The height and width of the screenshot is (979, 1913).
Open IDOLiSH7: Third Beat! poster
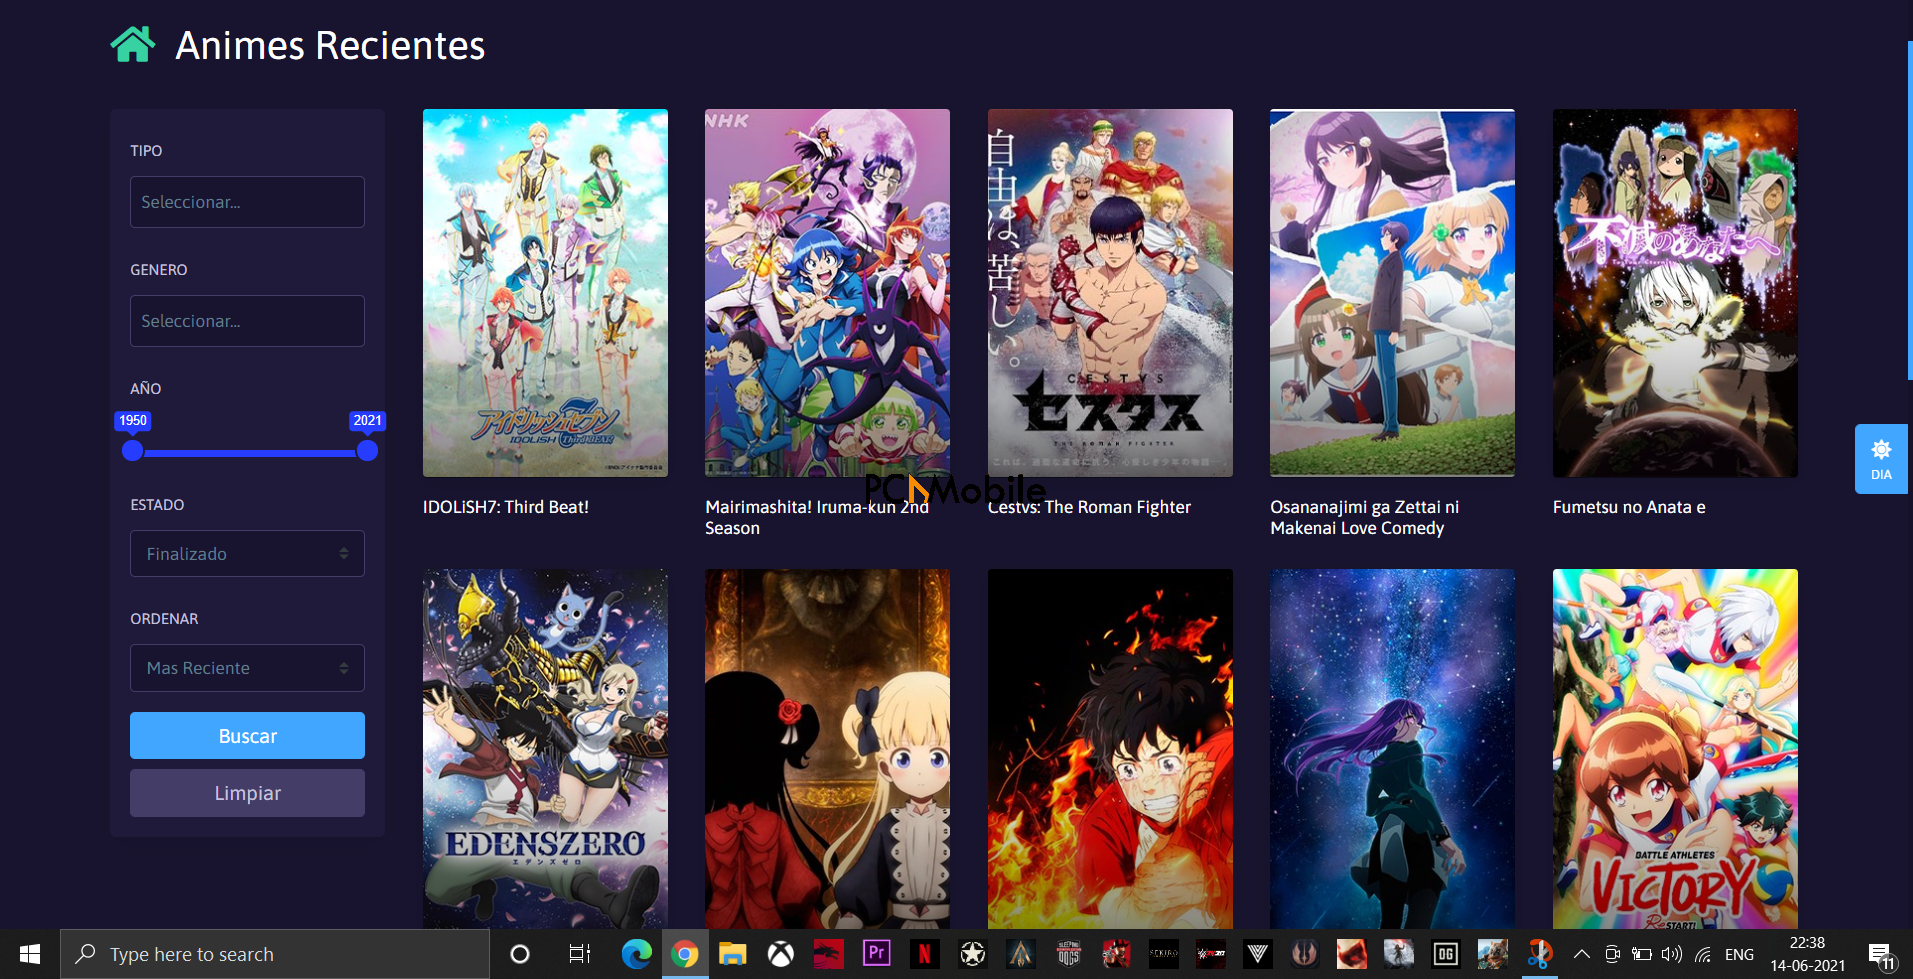(545, 293)
